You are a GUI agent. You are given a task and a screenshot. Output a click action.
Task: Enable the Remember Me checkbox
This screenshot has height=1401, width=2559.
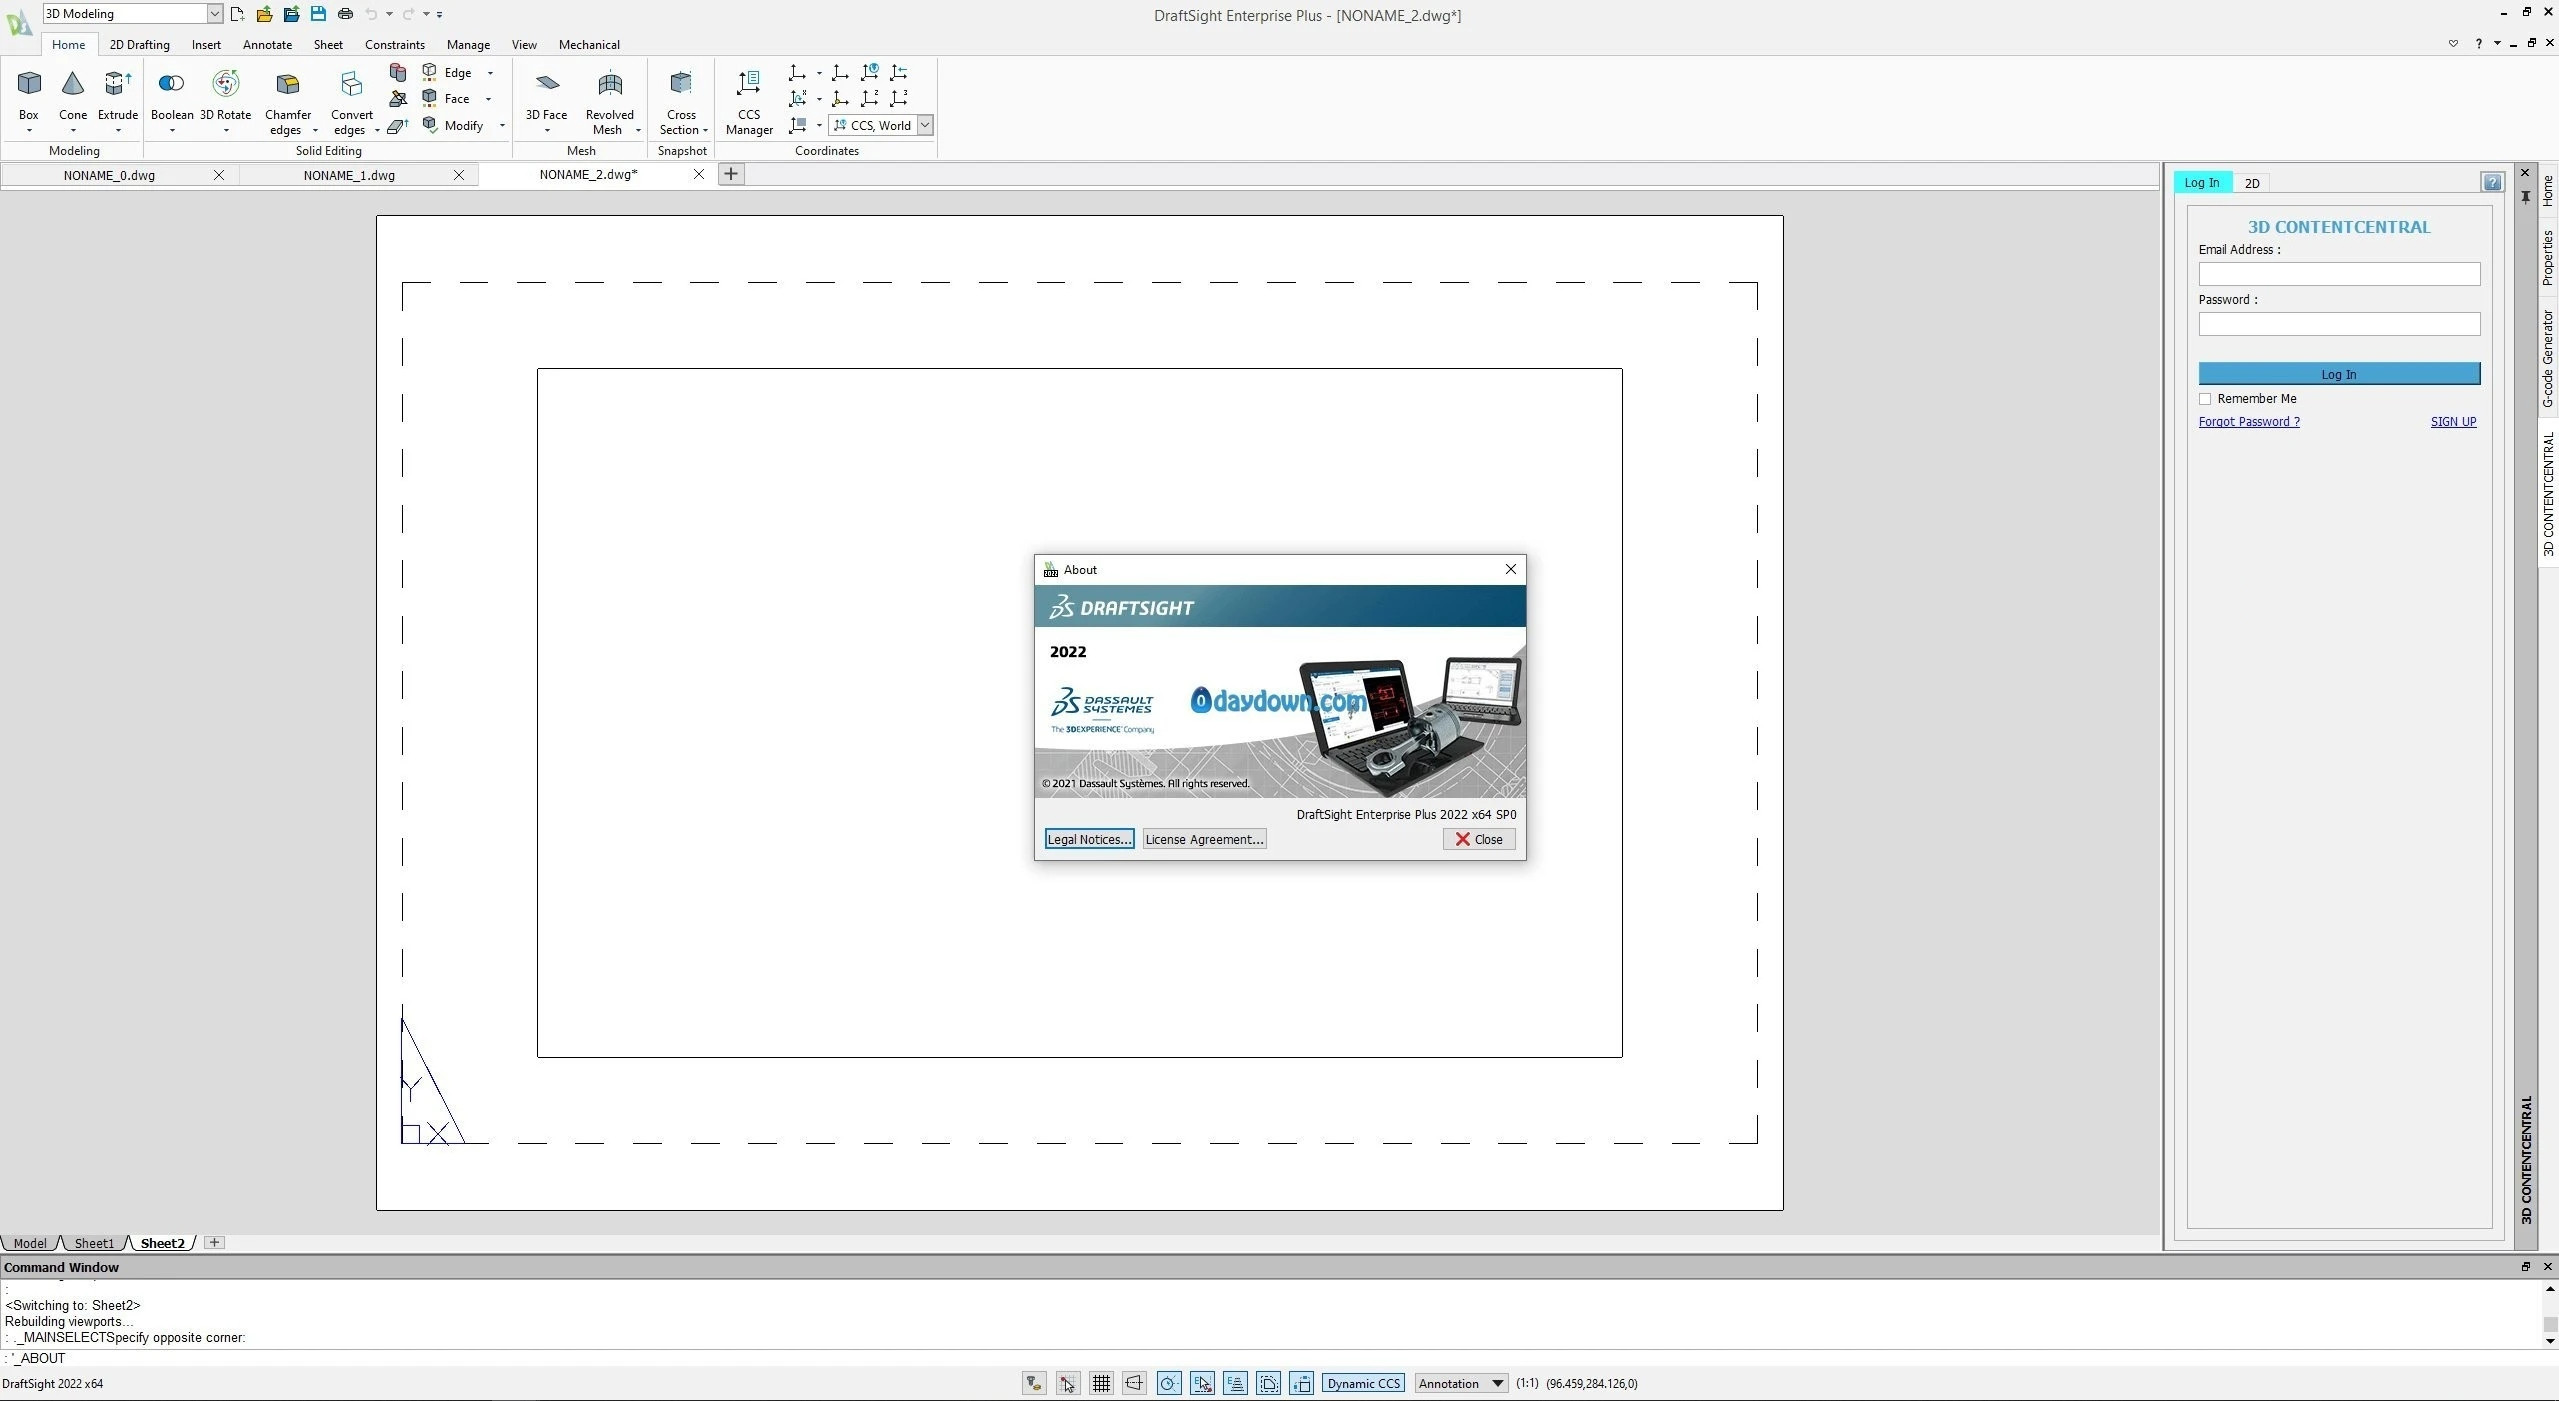[x=2205, y=398]
